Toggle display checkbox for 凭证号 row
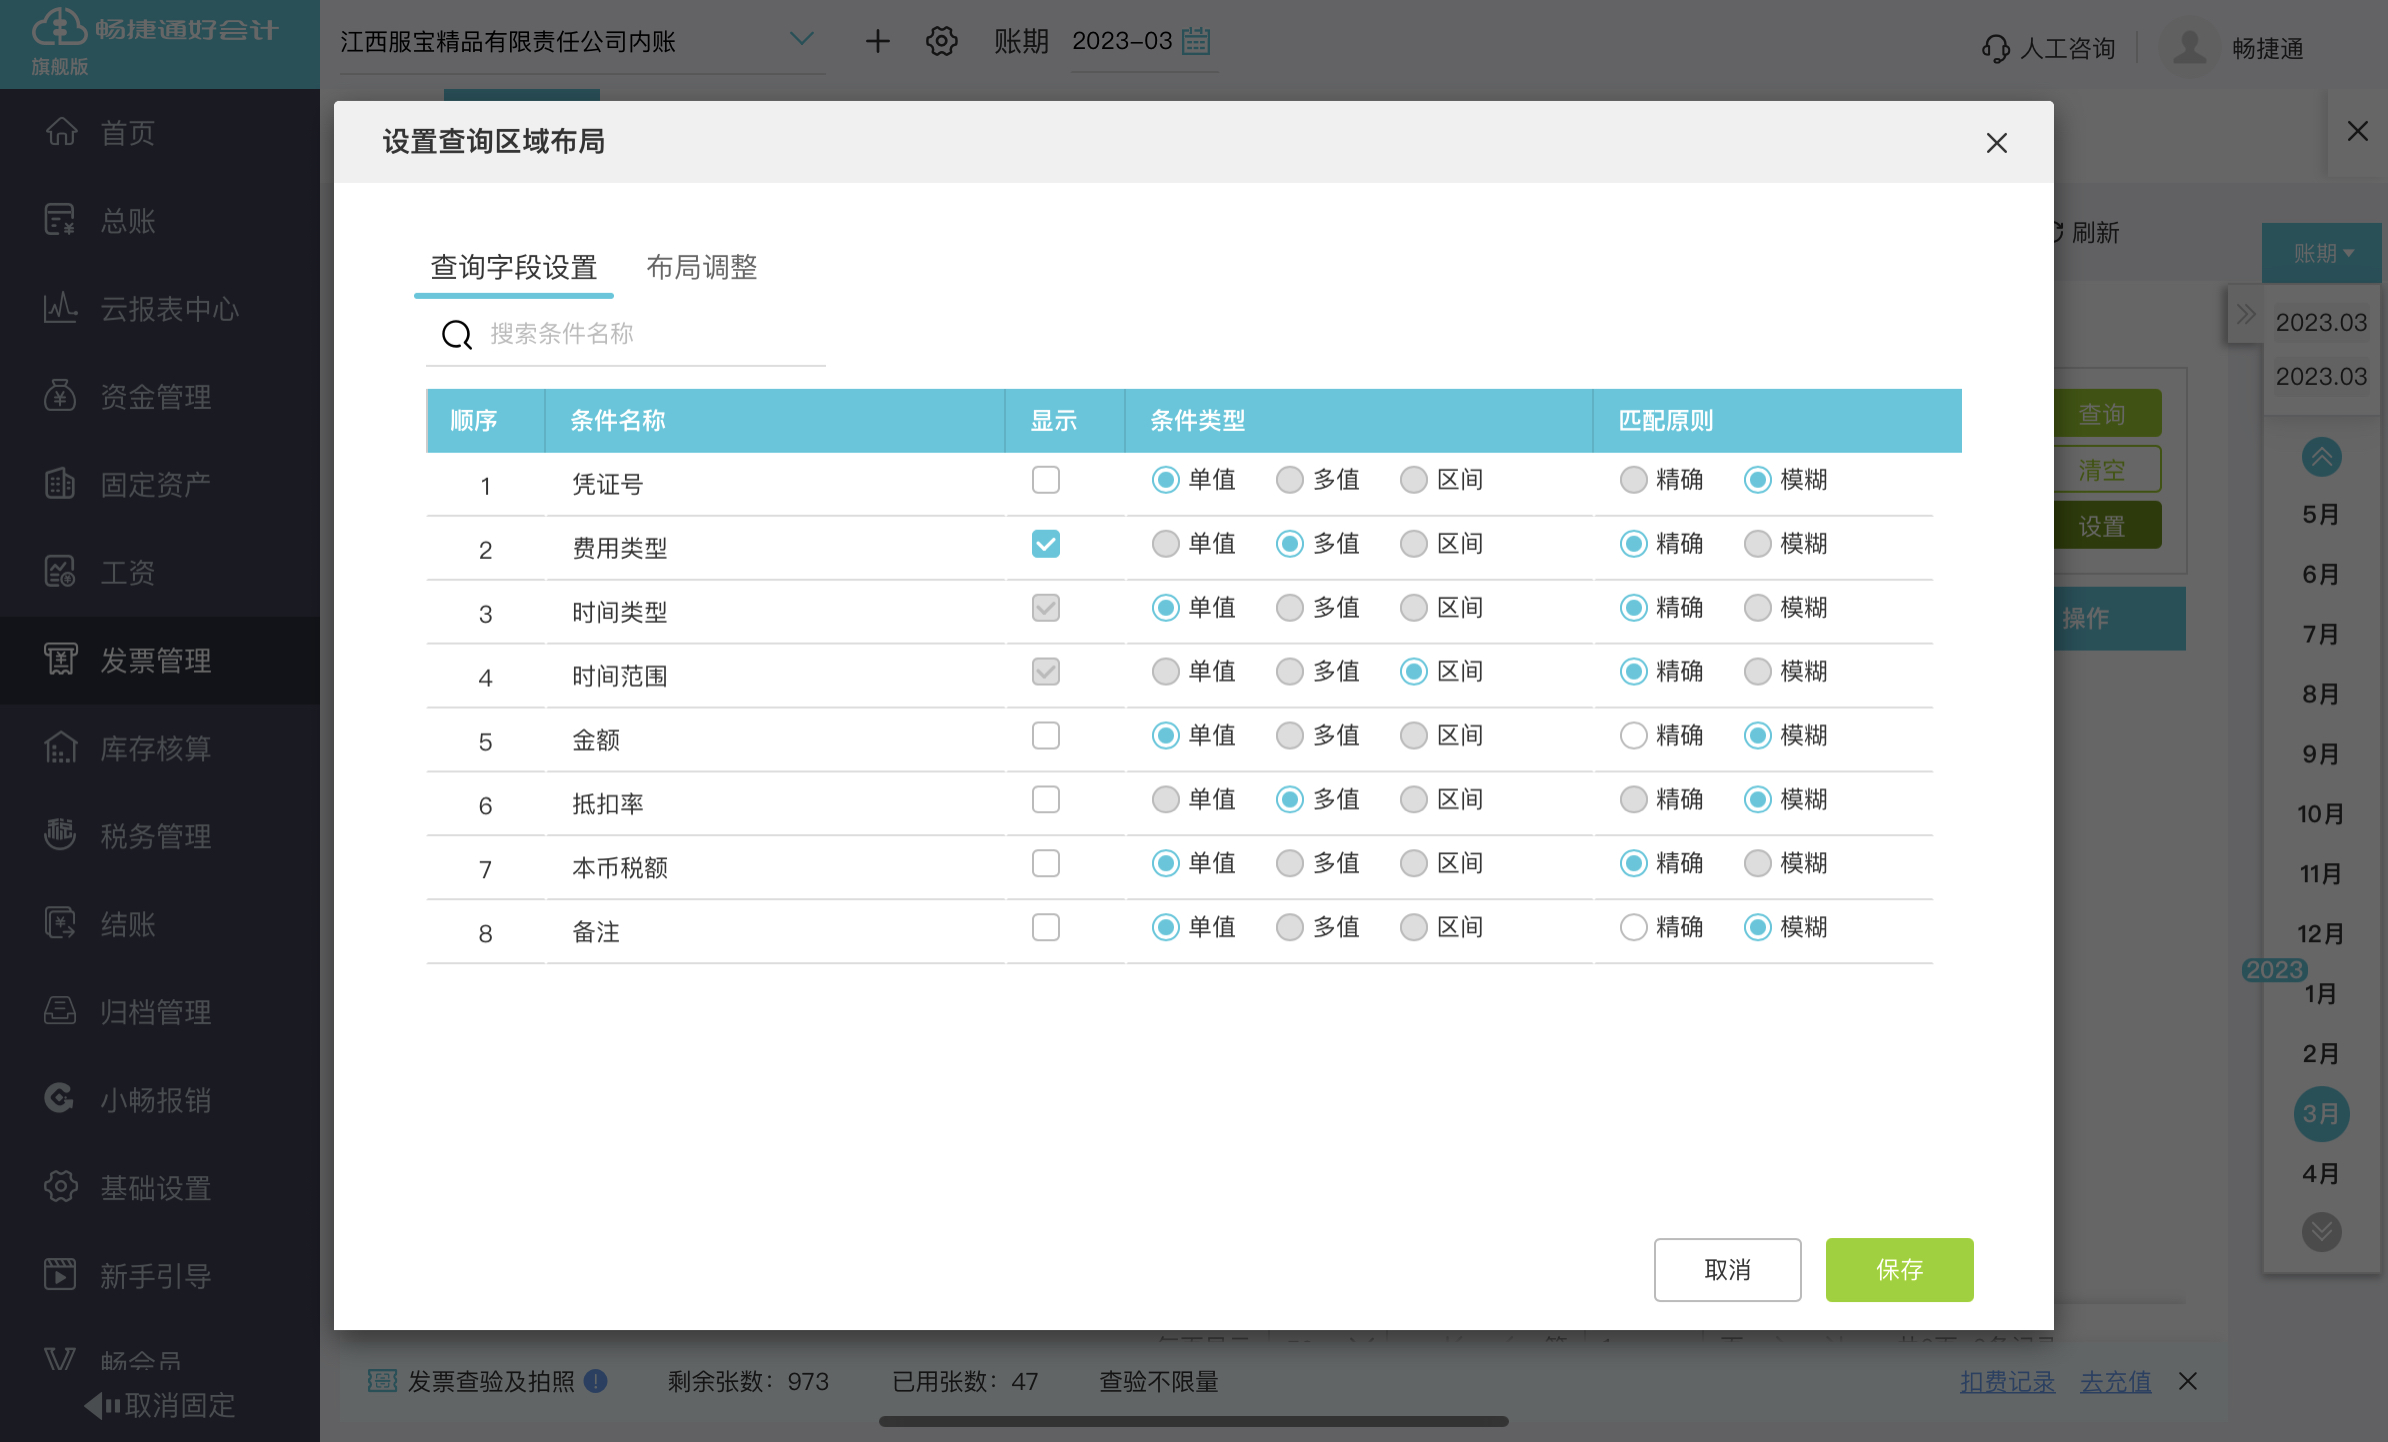The image size is (2388, 1442). 1046,483
